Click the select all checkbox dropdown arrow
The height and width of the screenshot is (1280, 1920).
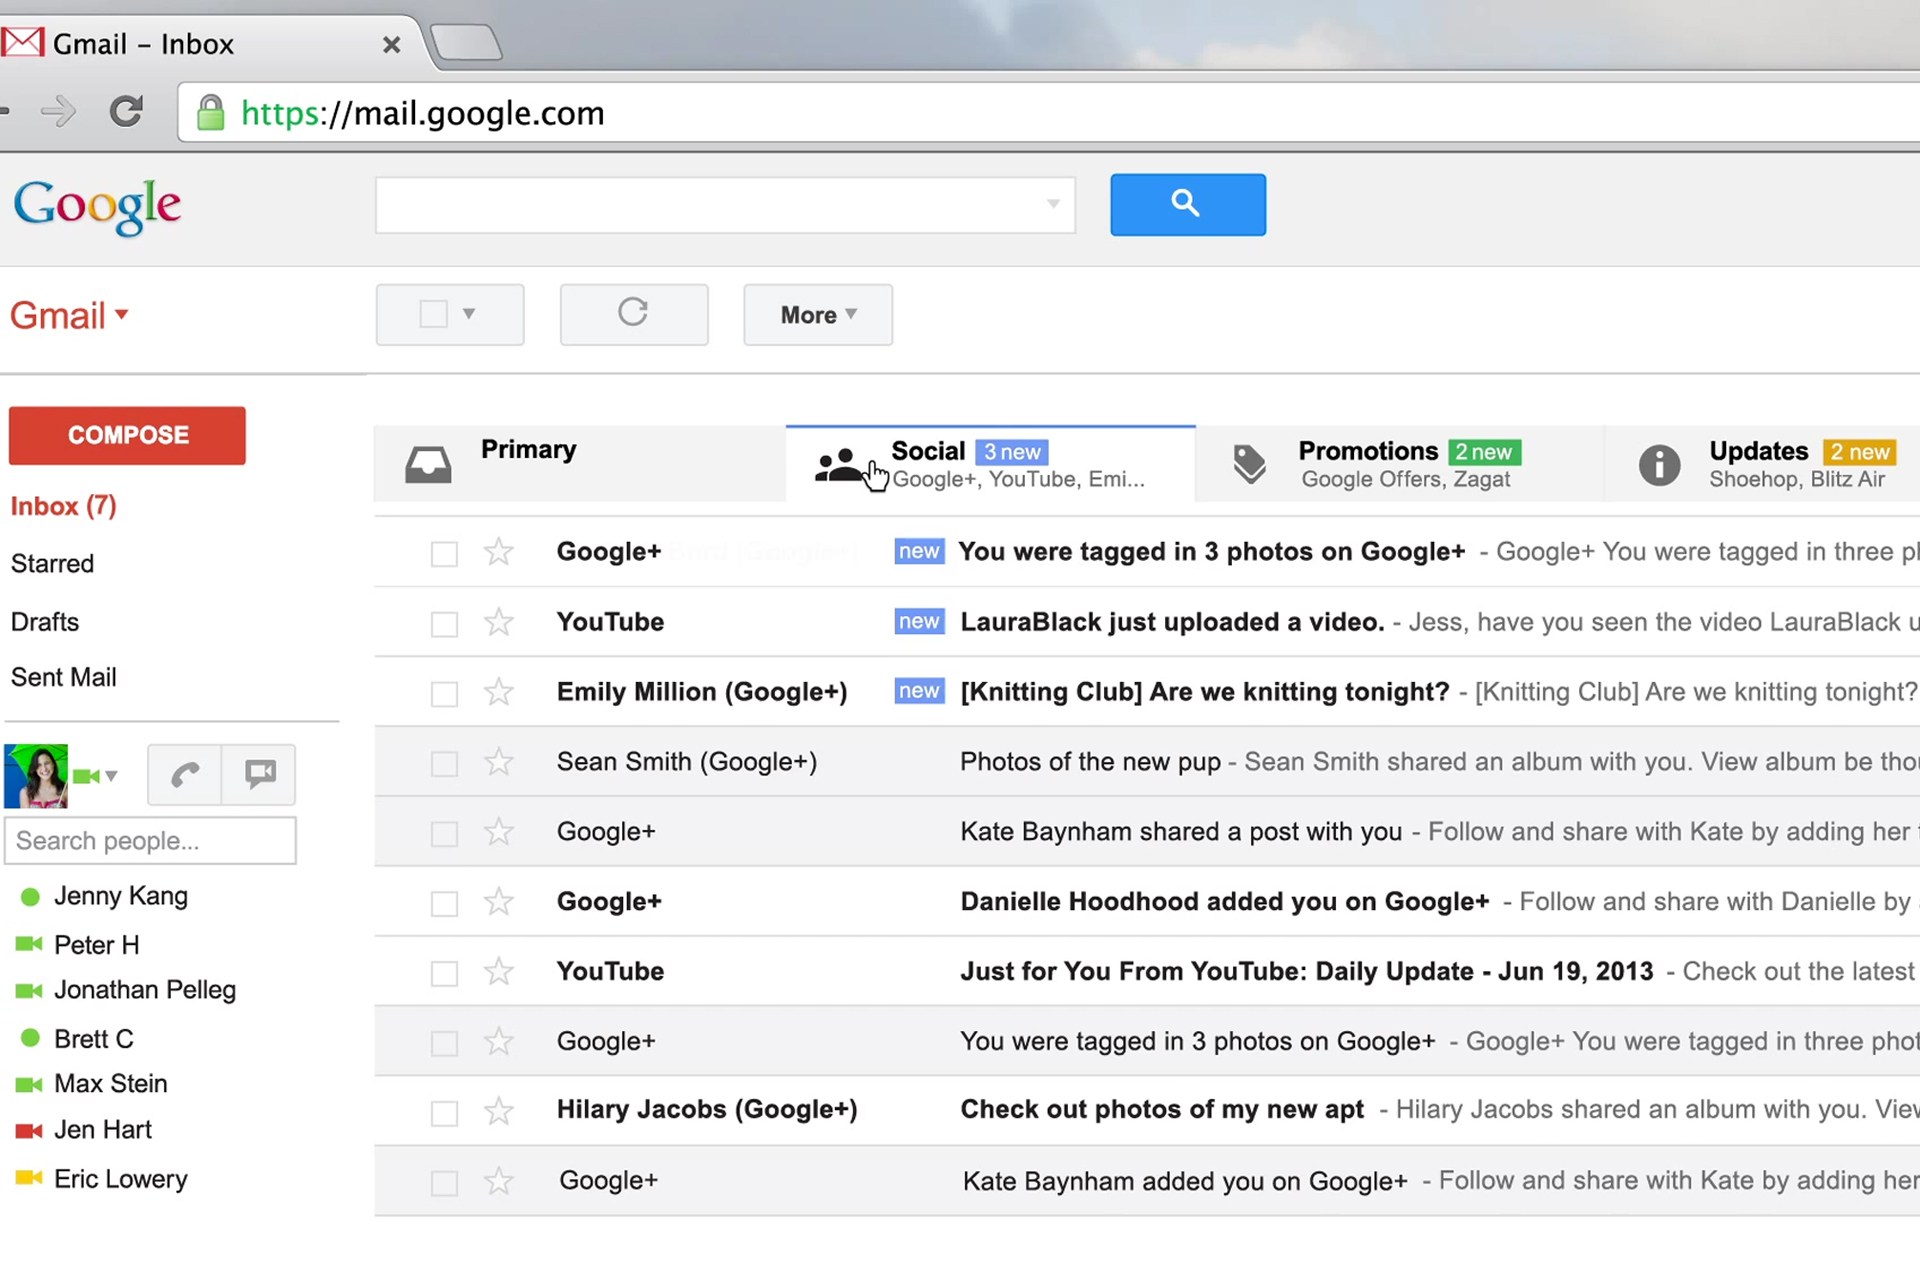(470, 313)
